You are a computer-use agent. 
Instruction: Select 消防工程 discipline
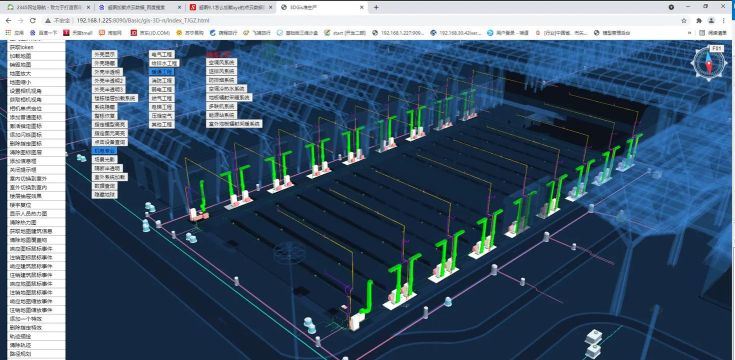(x=161, y=81)
